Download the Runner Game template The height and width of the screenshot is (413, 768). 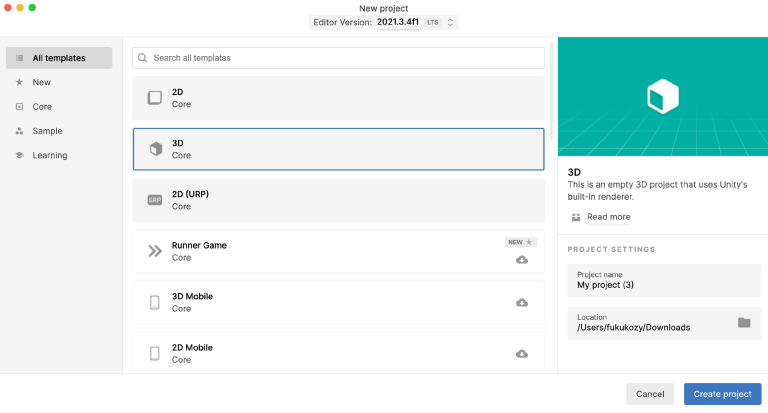point(522,260)
